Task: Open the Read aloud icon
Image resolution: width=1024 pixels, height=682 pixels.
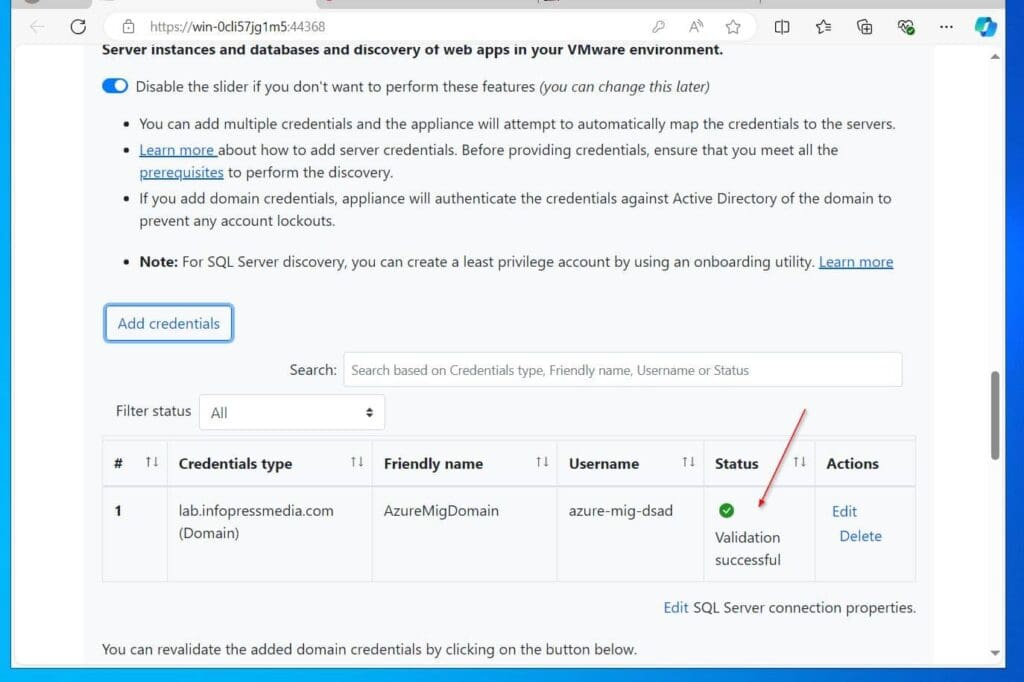Action: tap(696, 27)
